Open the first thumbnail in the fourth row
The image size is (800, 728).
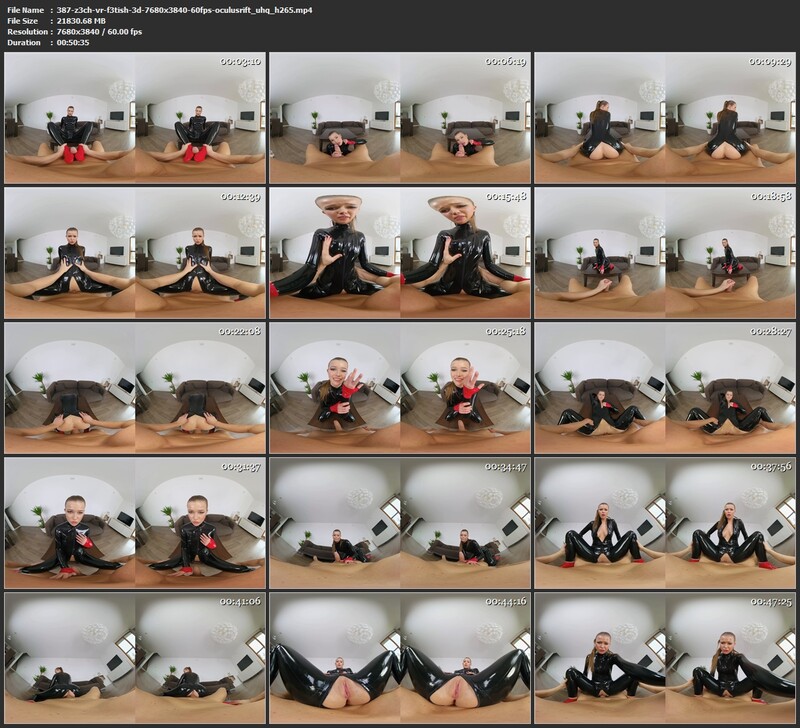point(134,521)
